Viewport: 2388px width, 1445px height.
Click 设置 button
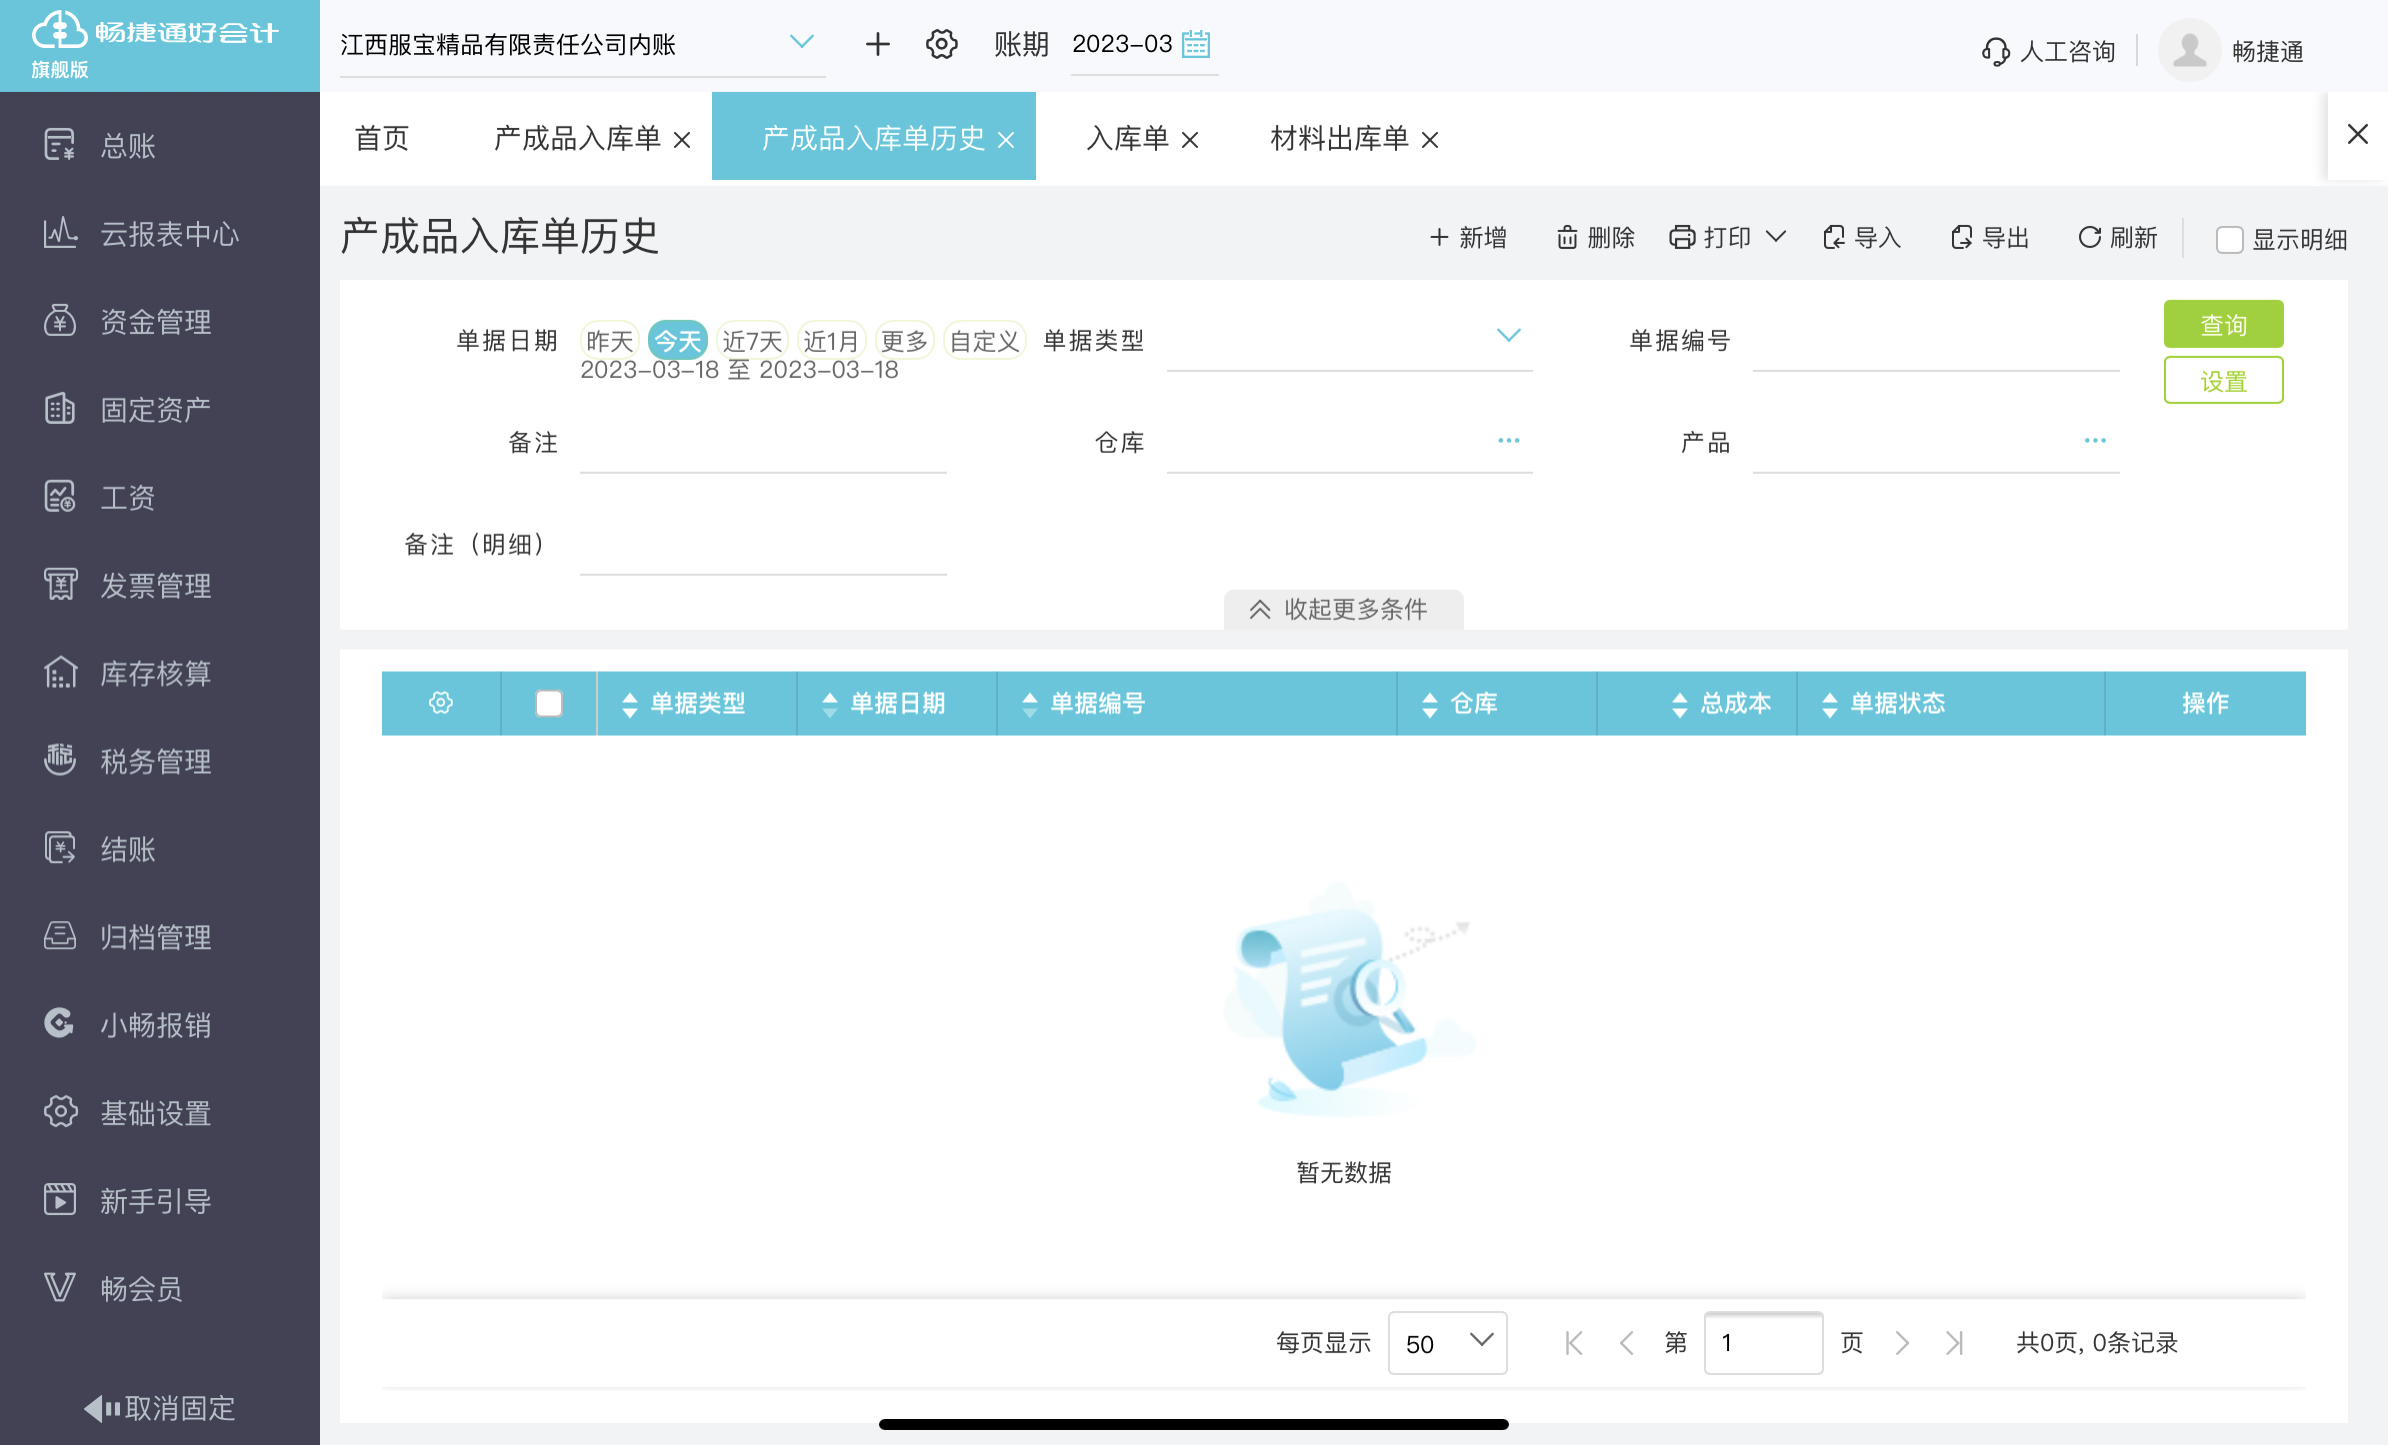click(x=2223, y=379)
